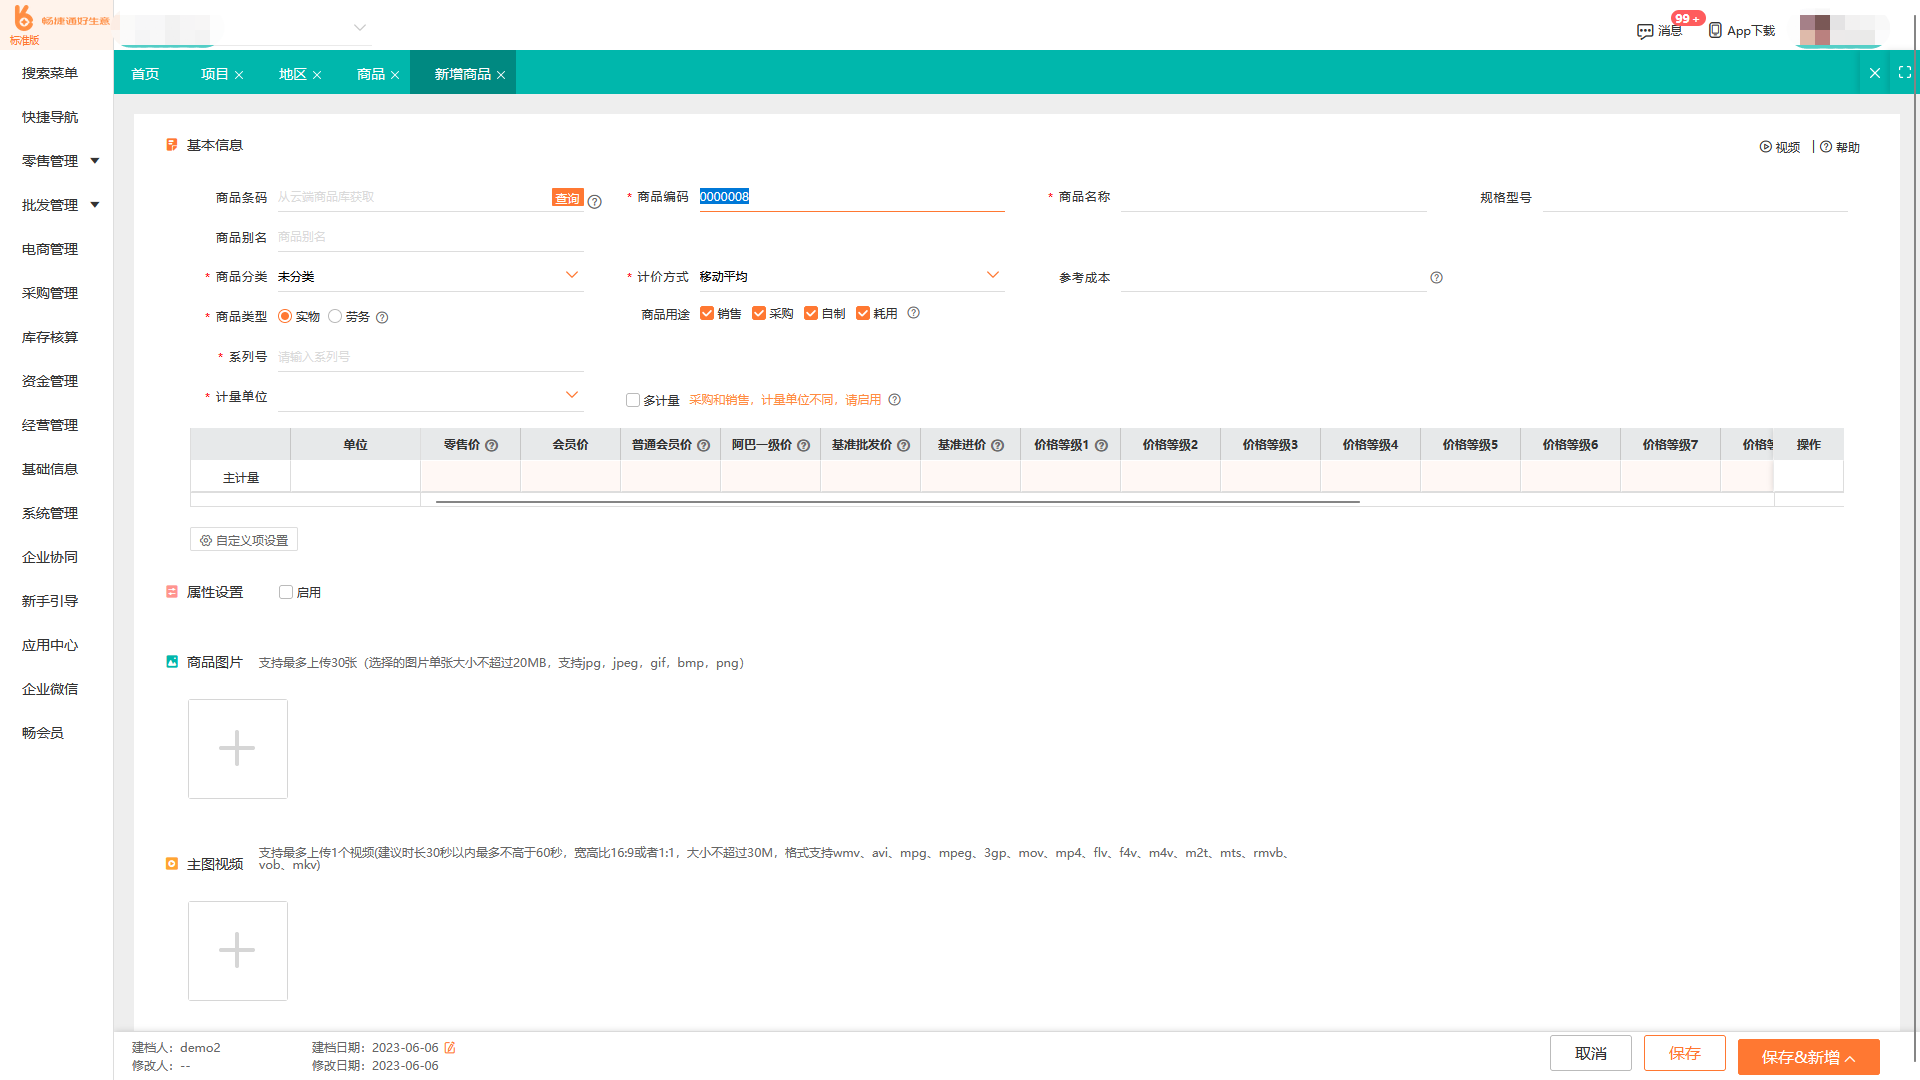Toggle the 自制 self-made checkbox
The width and height of the screenshot is (1920, 1080).
[x=808, y=313]
